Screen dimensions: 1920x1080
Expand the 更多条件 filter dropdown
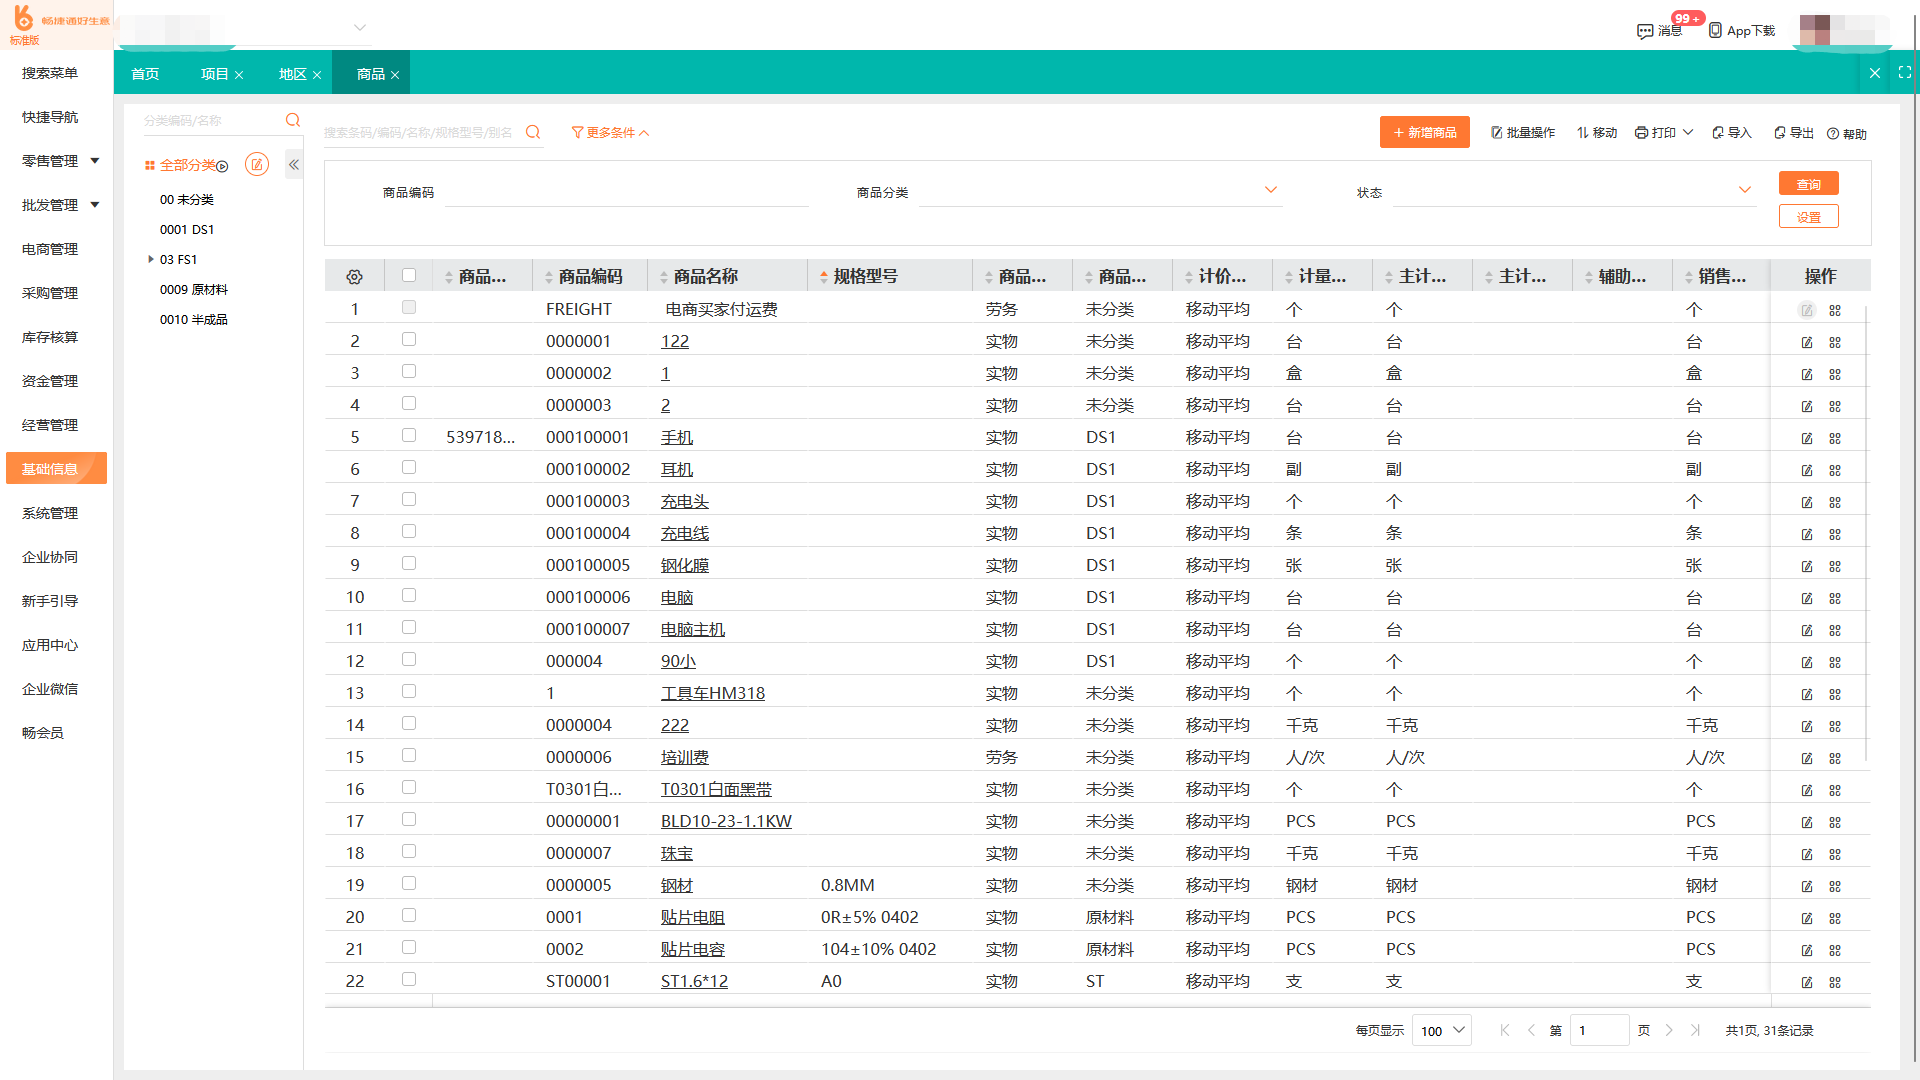611,132
